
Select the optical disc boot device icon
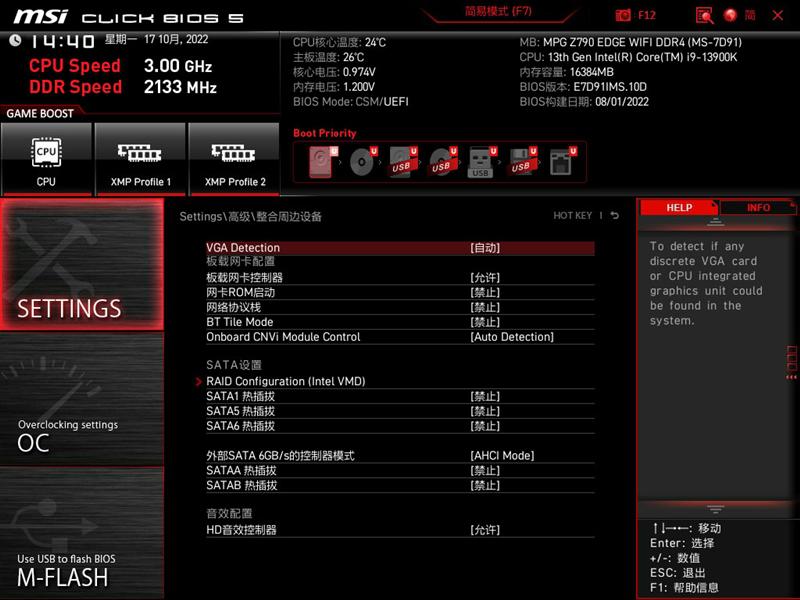[x=361, y=161]
